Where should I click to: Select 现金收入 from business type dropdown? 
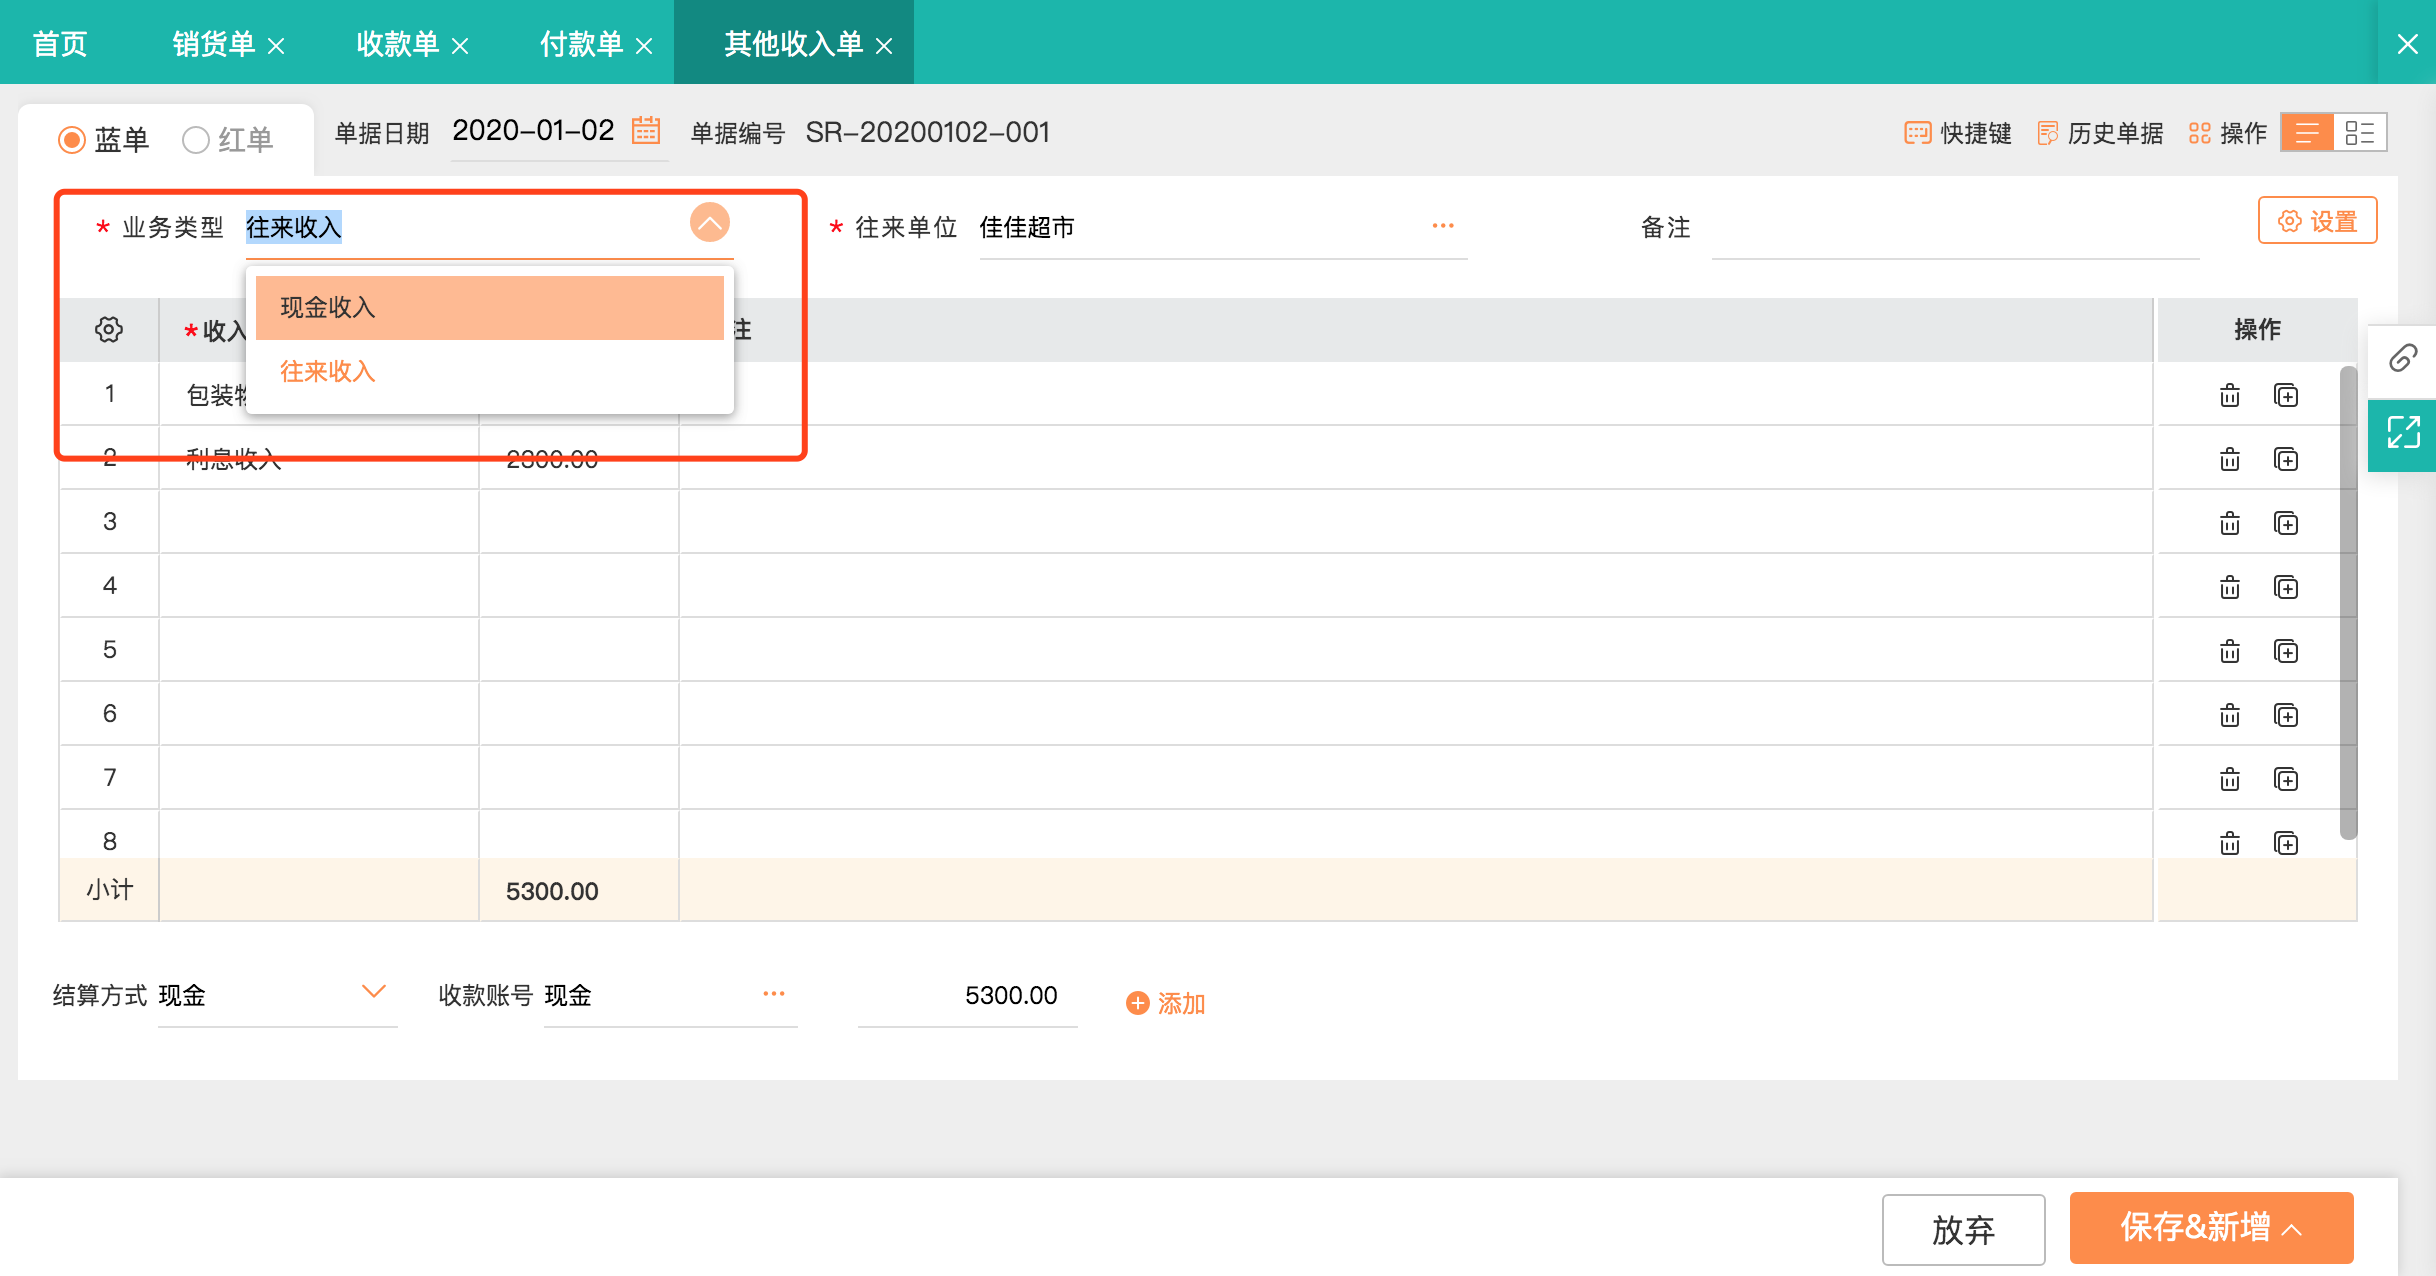click(x=487, y=308)
